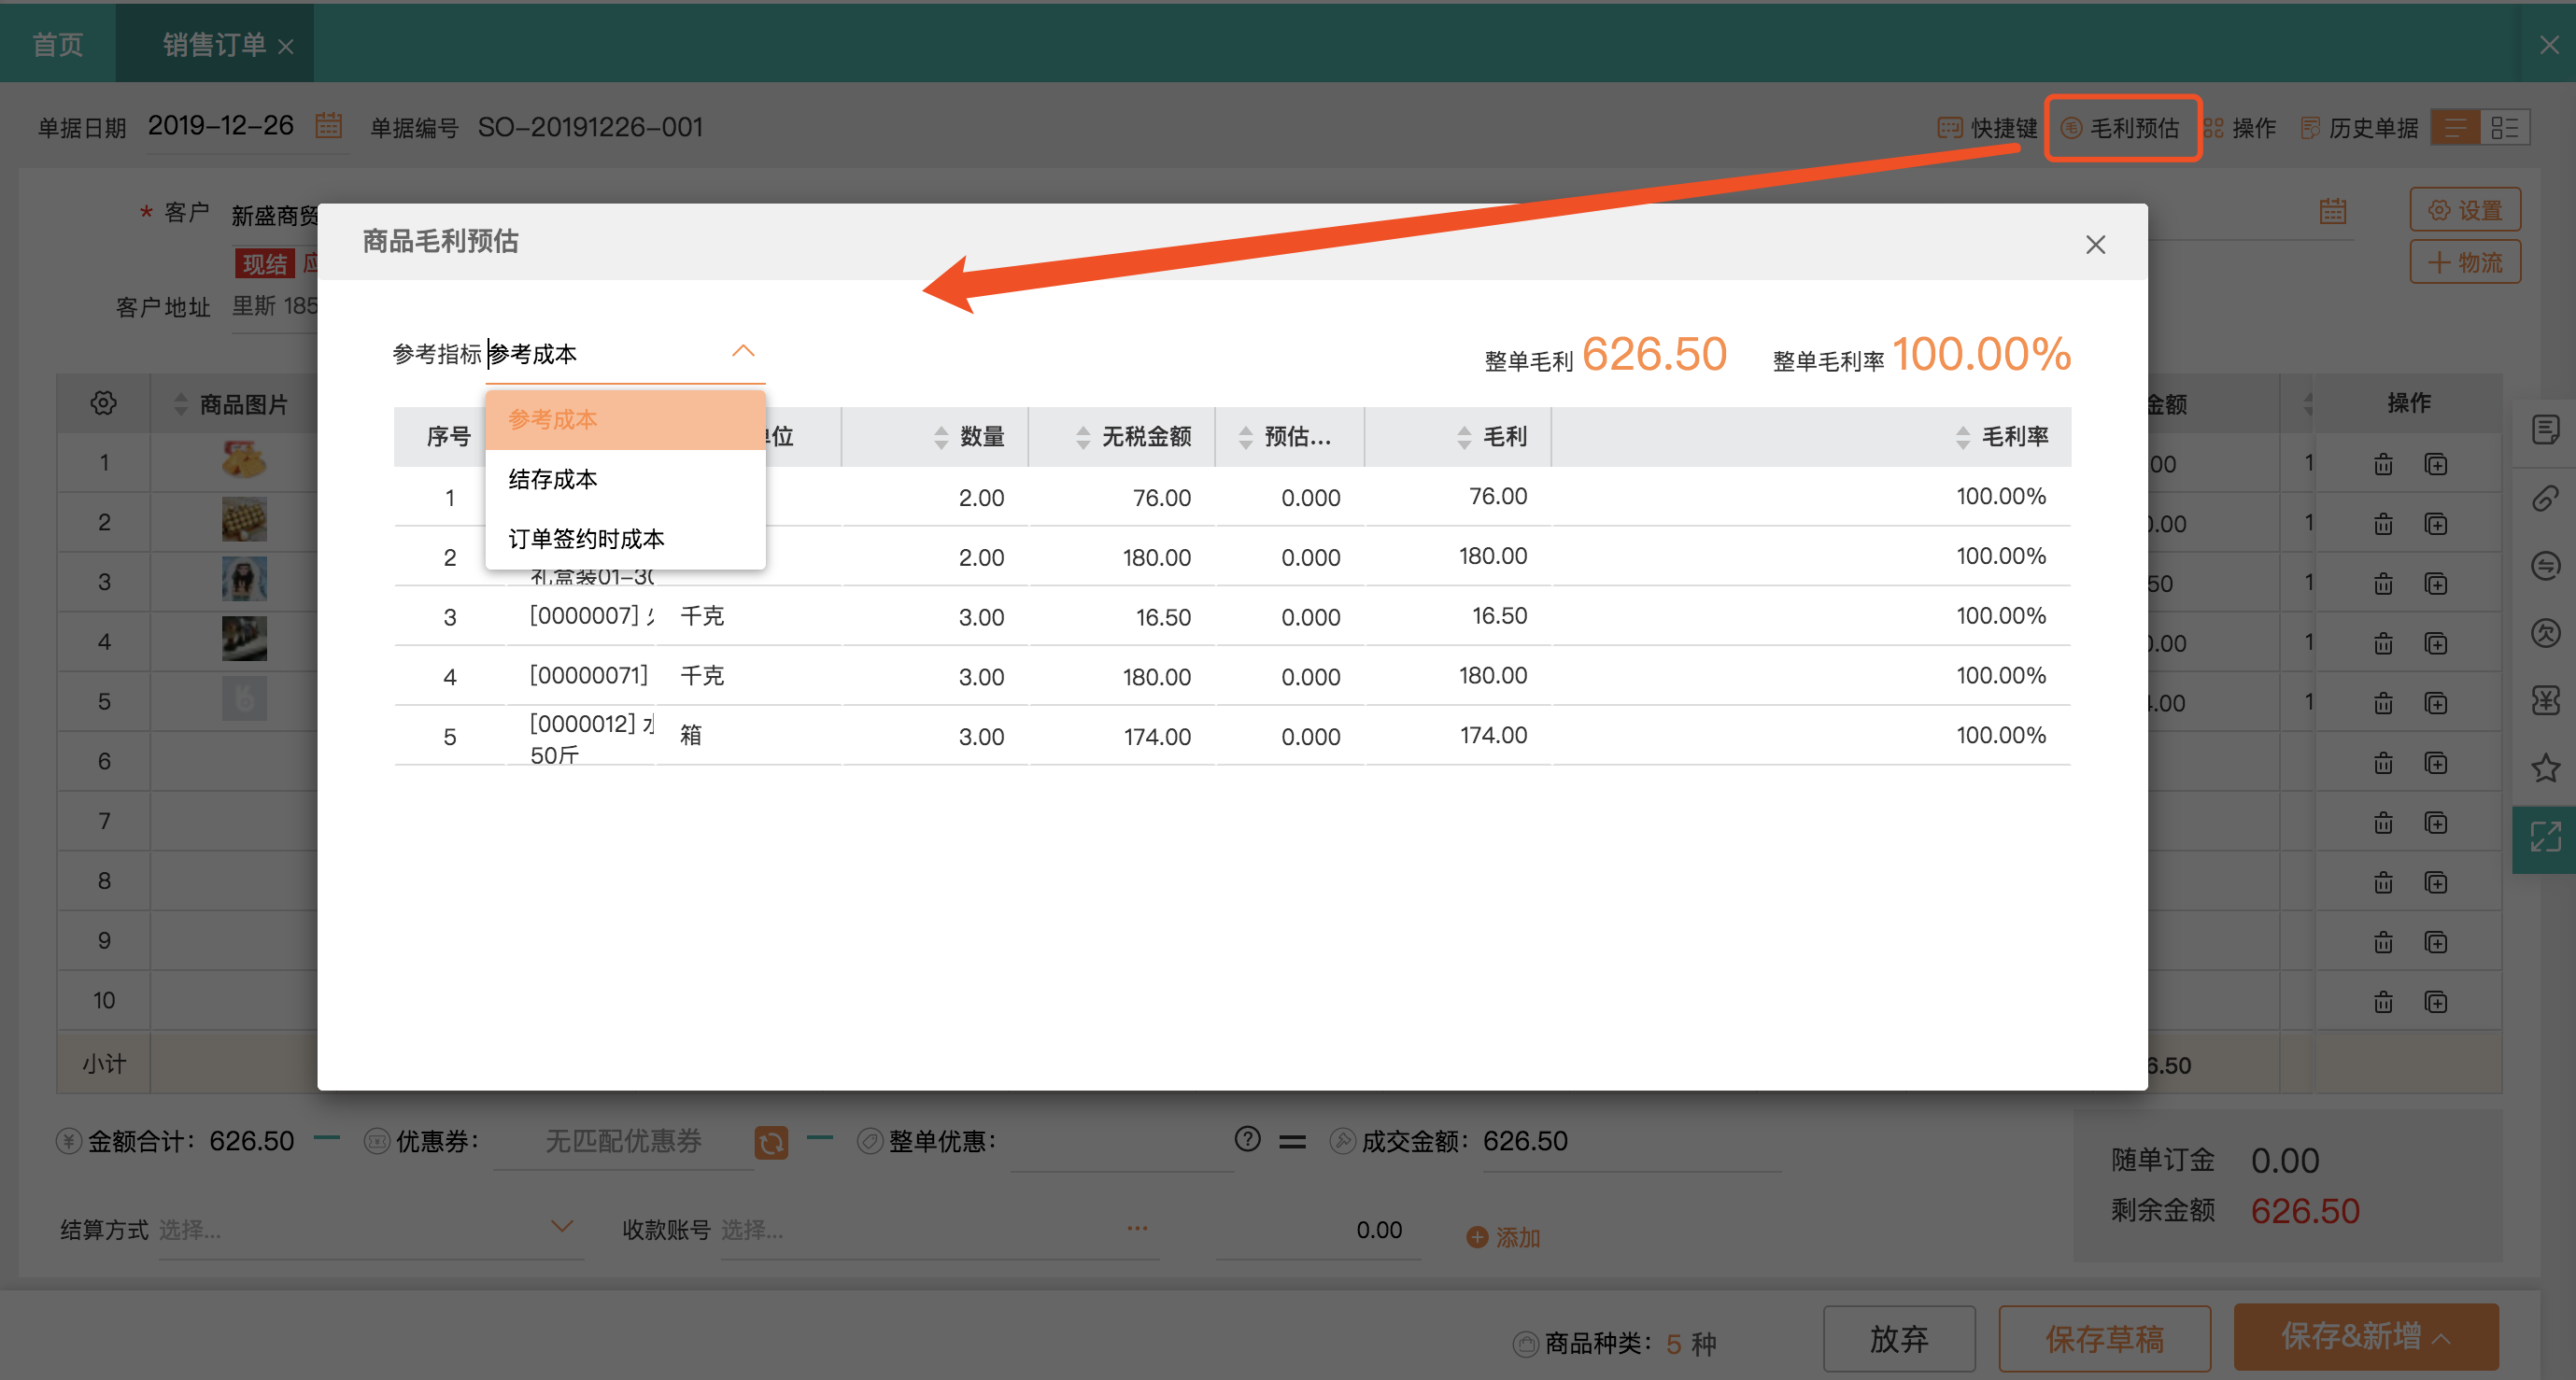The width and height of the screenshot is (2576, 1380).
Task: Select 订单签约时成本 option
Action: [587, 537]
